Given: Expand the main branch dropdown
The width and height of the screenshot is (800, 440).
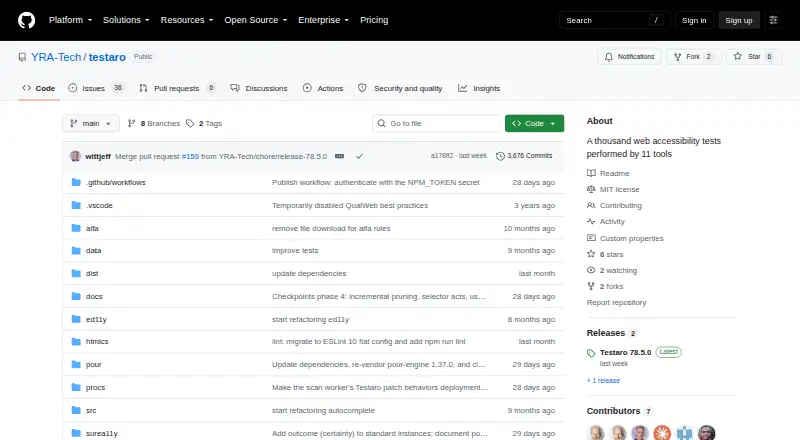Looking at the screenshot, I should (91, 124).
